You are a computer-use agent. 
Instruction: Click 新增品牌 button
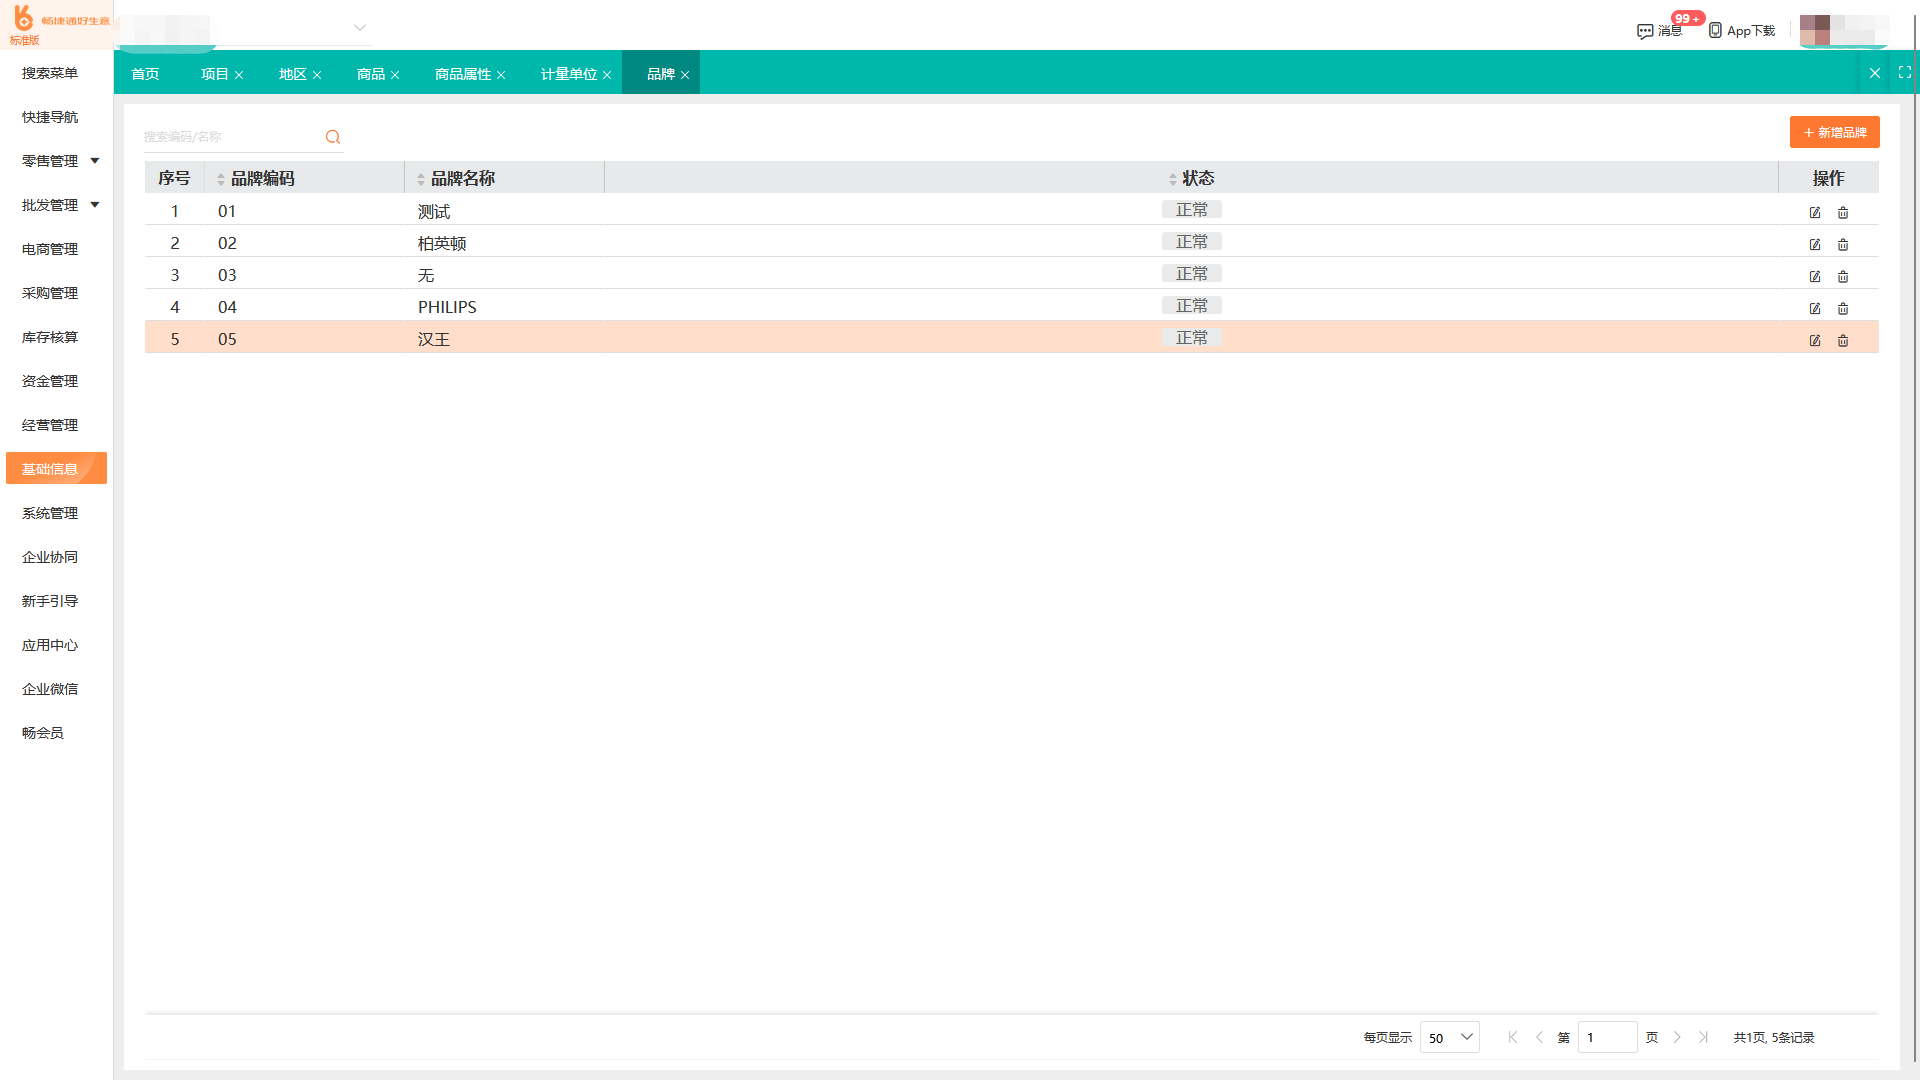(1834, 132)
